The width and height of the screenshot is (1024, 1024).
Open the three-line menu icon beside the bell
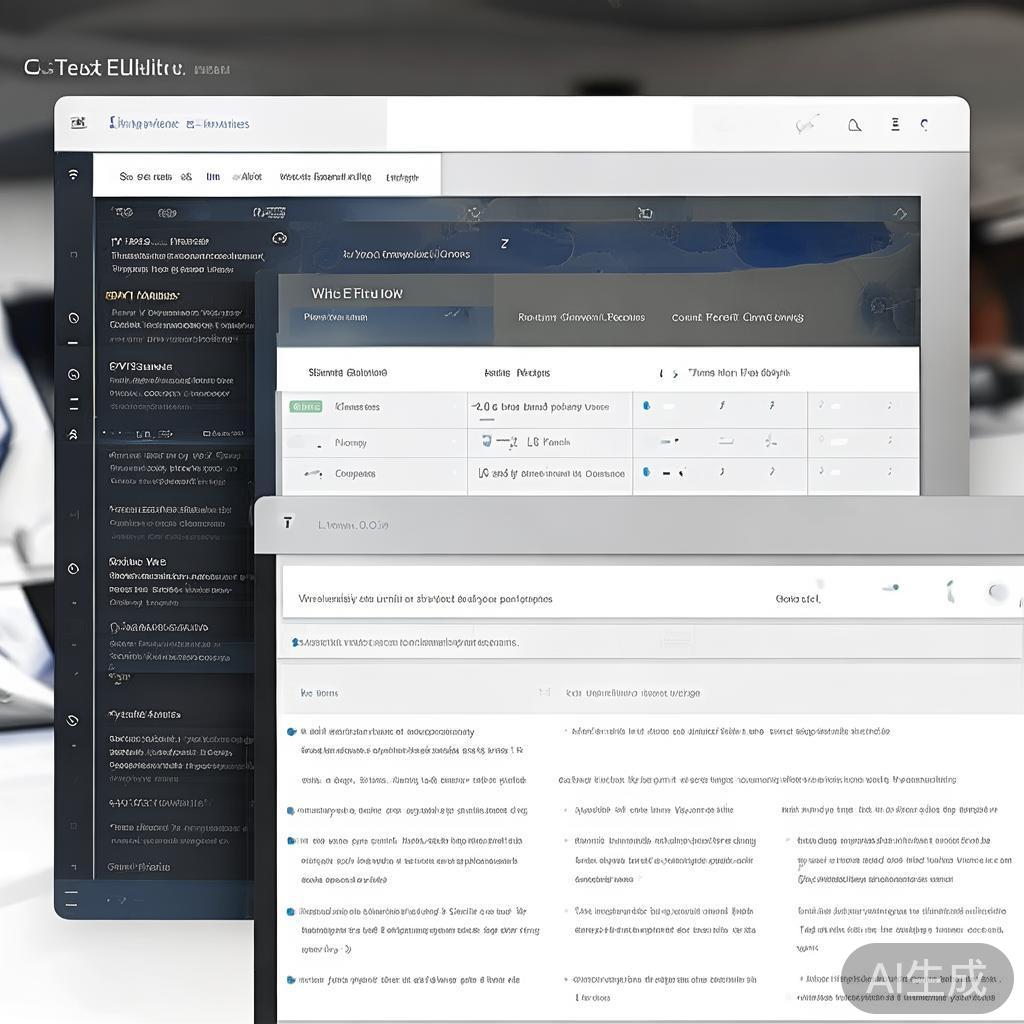[x=895, y=124]
